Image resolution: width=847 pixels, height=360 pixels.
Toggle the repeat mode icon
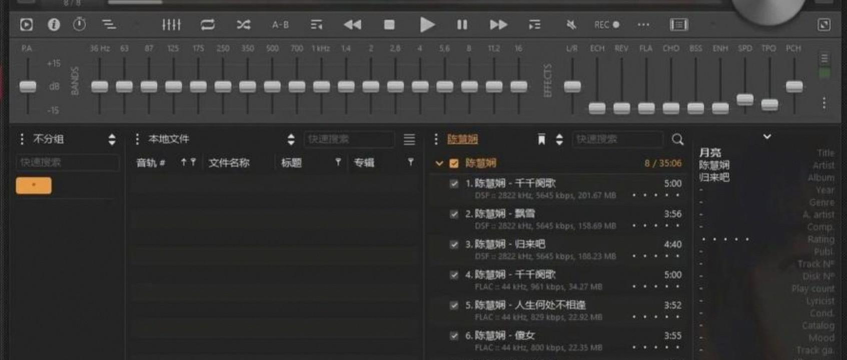[x=207, y=24]
